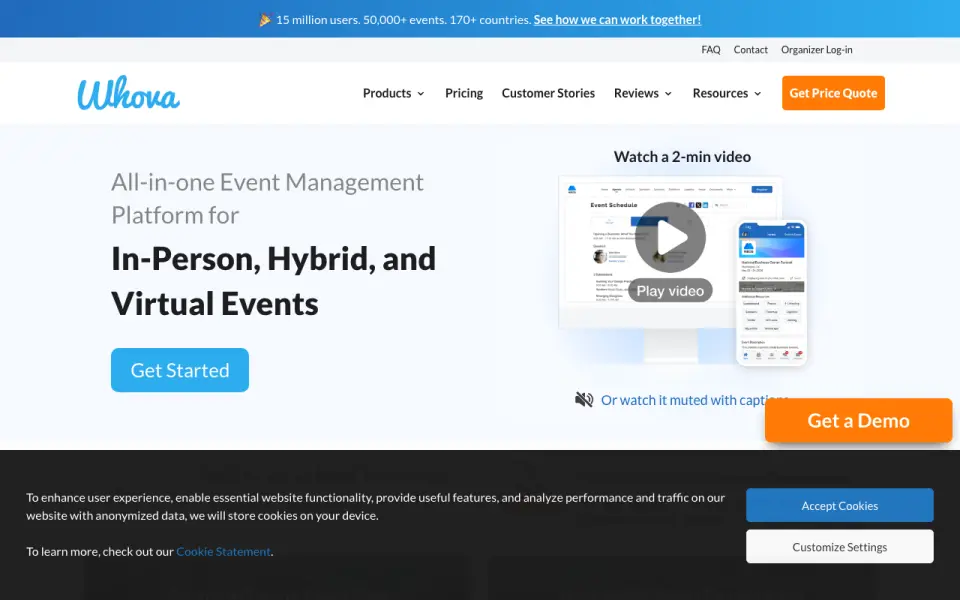Click Customize Settings for cookies
This screenshot has width=960, height=600.
click(839, 547)
